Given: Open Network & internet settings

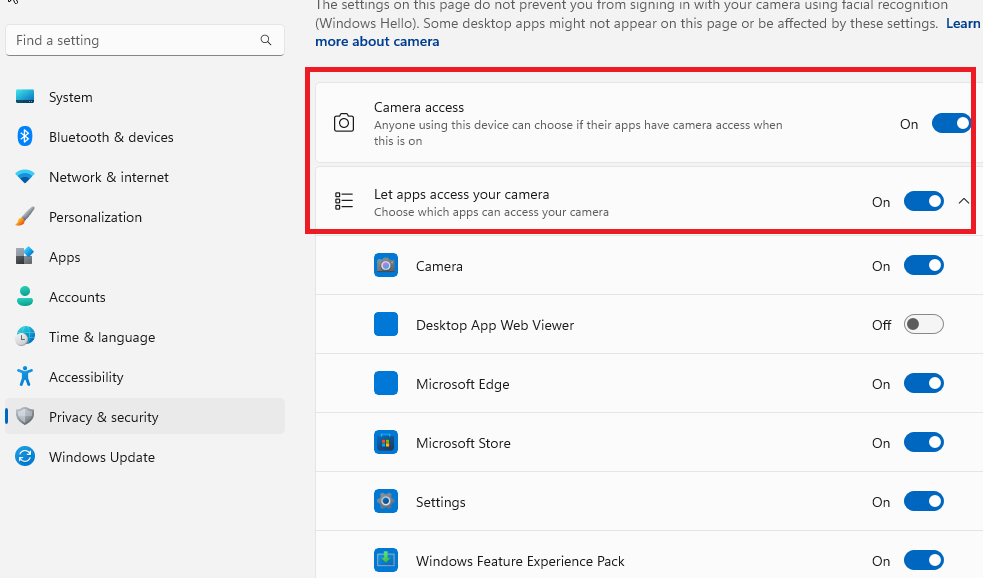Looking at the screenshot, I should pos(145,177).
